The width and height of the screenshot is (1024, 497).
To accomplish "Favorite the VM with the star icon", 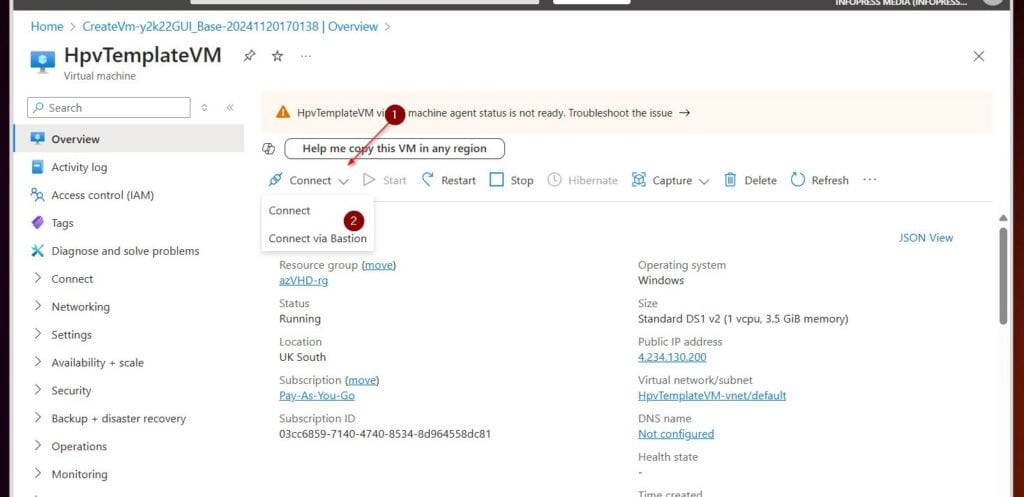I will point(278,56).
